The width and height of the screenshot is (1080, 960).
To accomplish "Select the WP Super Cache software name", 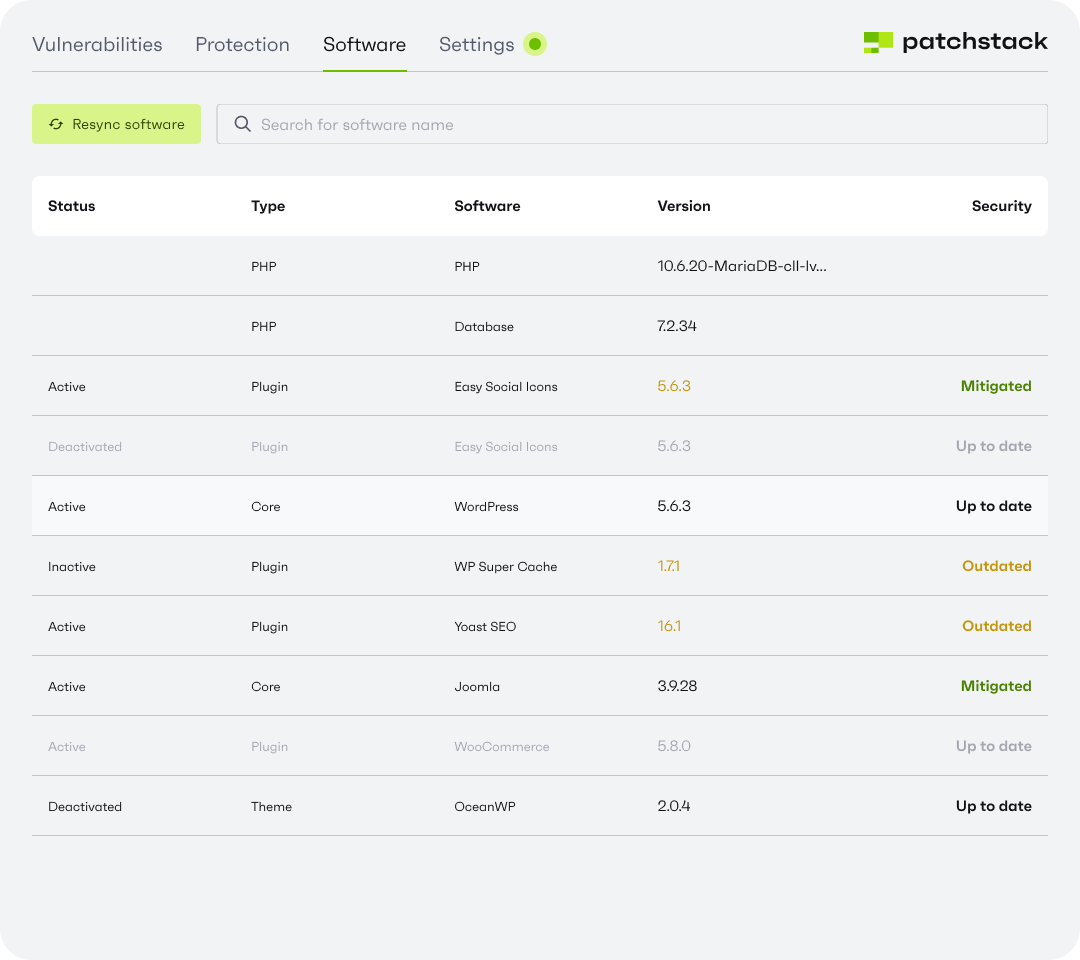I will [x=505, y=566].
